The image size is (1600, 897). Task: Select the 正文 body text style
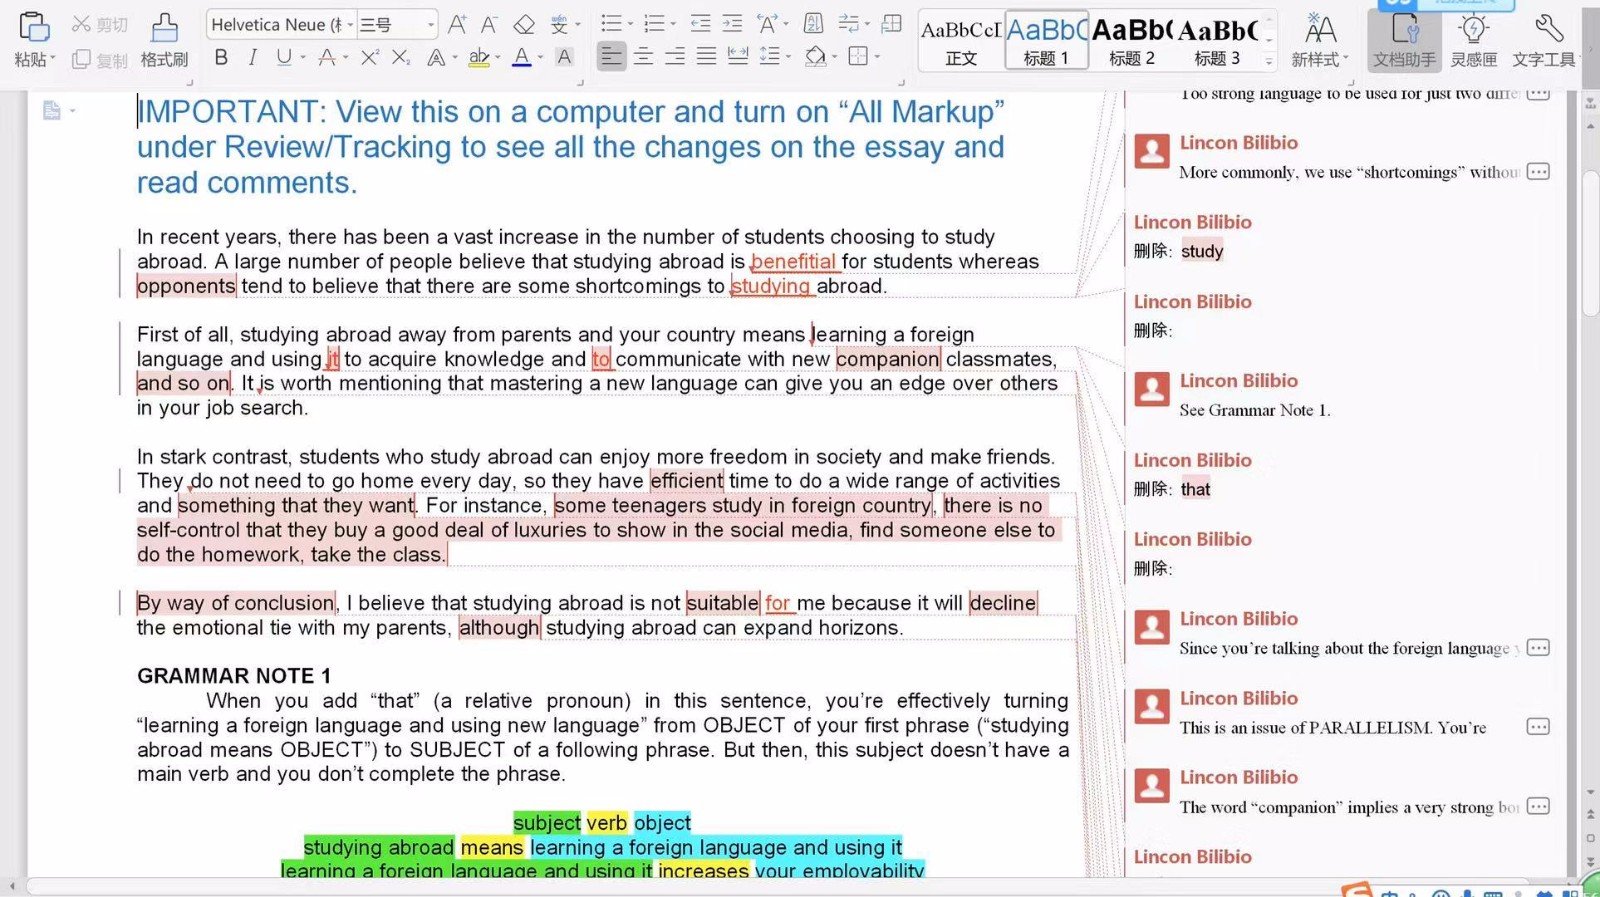[x=961, y=41]
